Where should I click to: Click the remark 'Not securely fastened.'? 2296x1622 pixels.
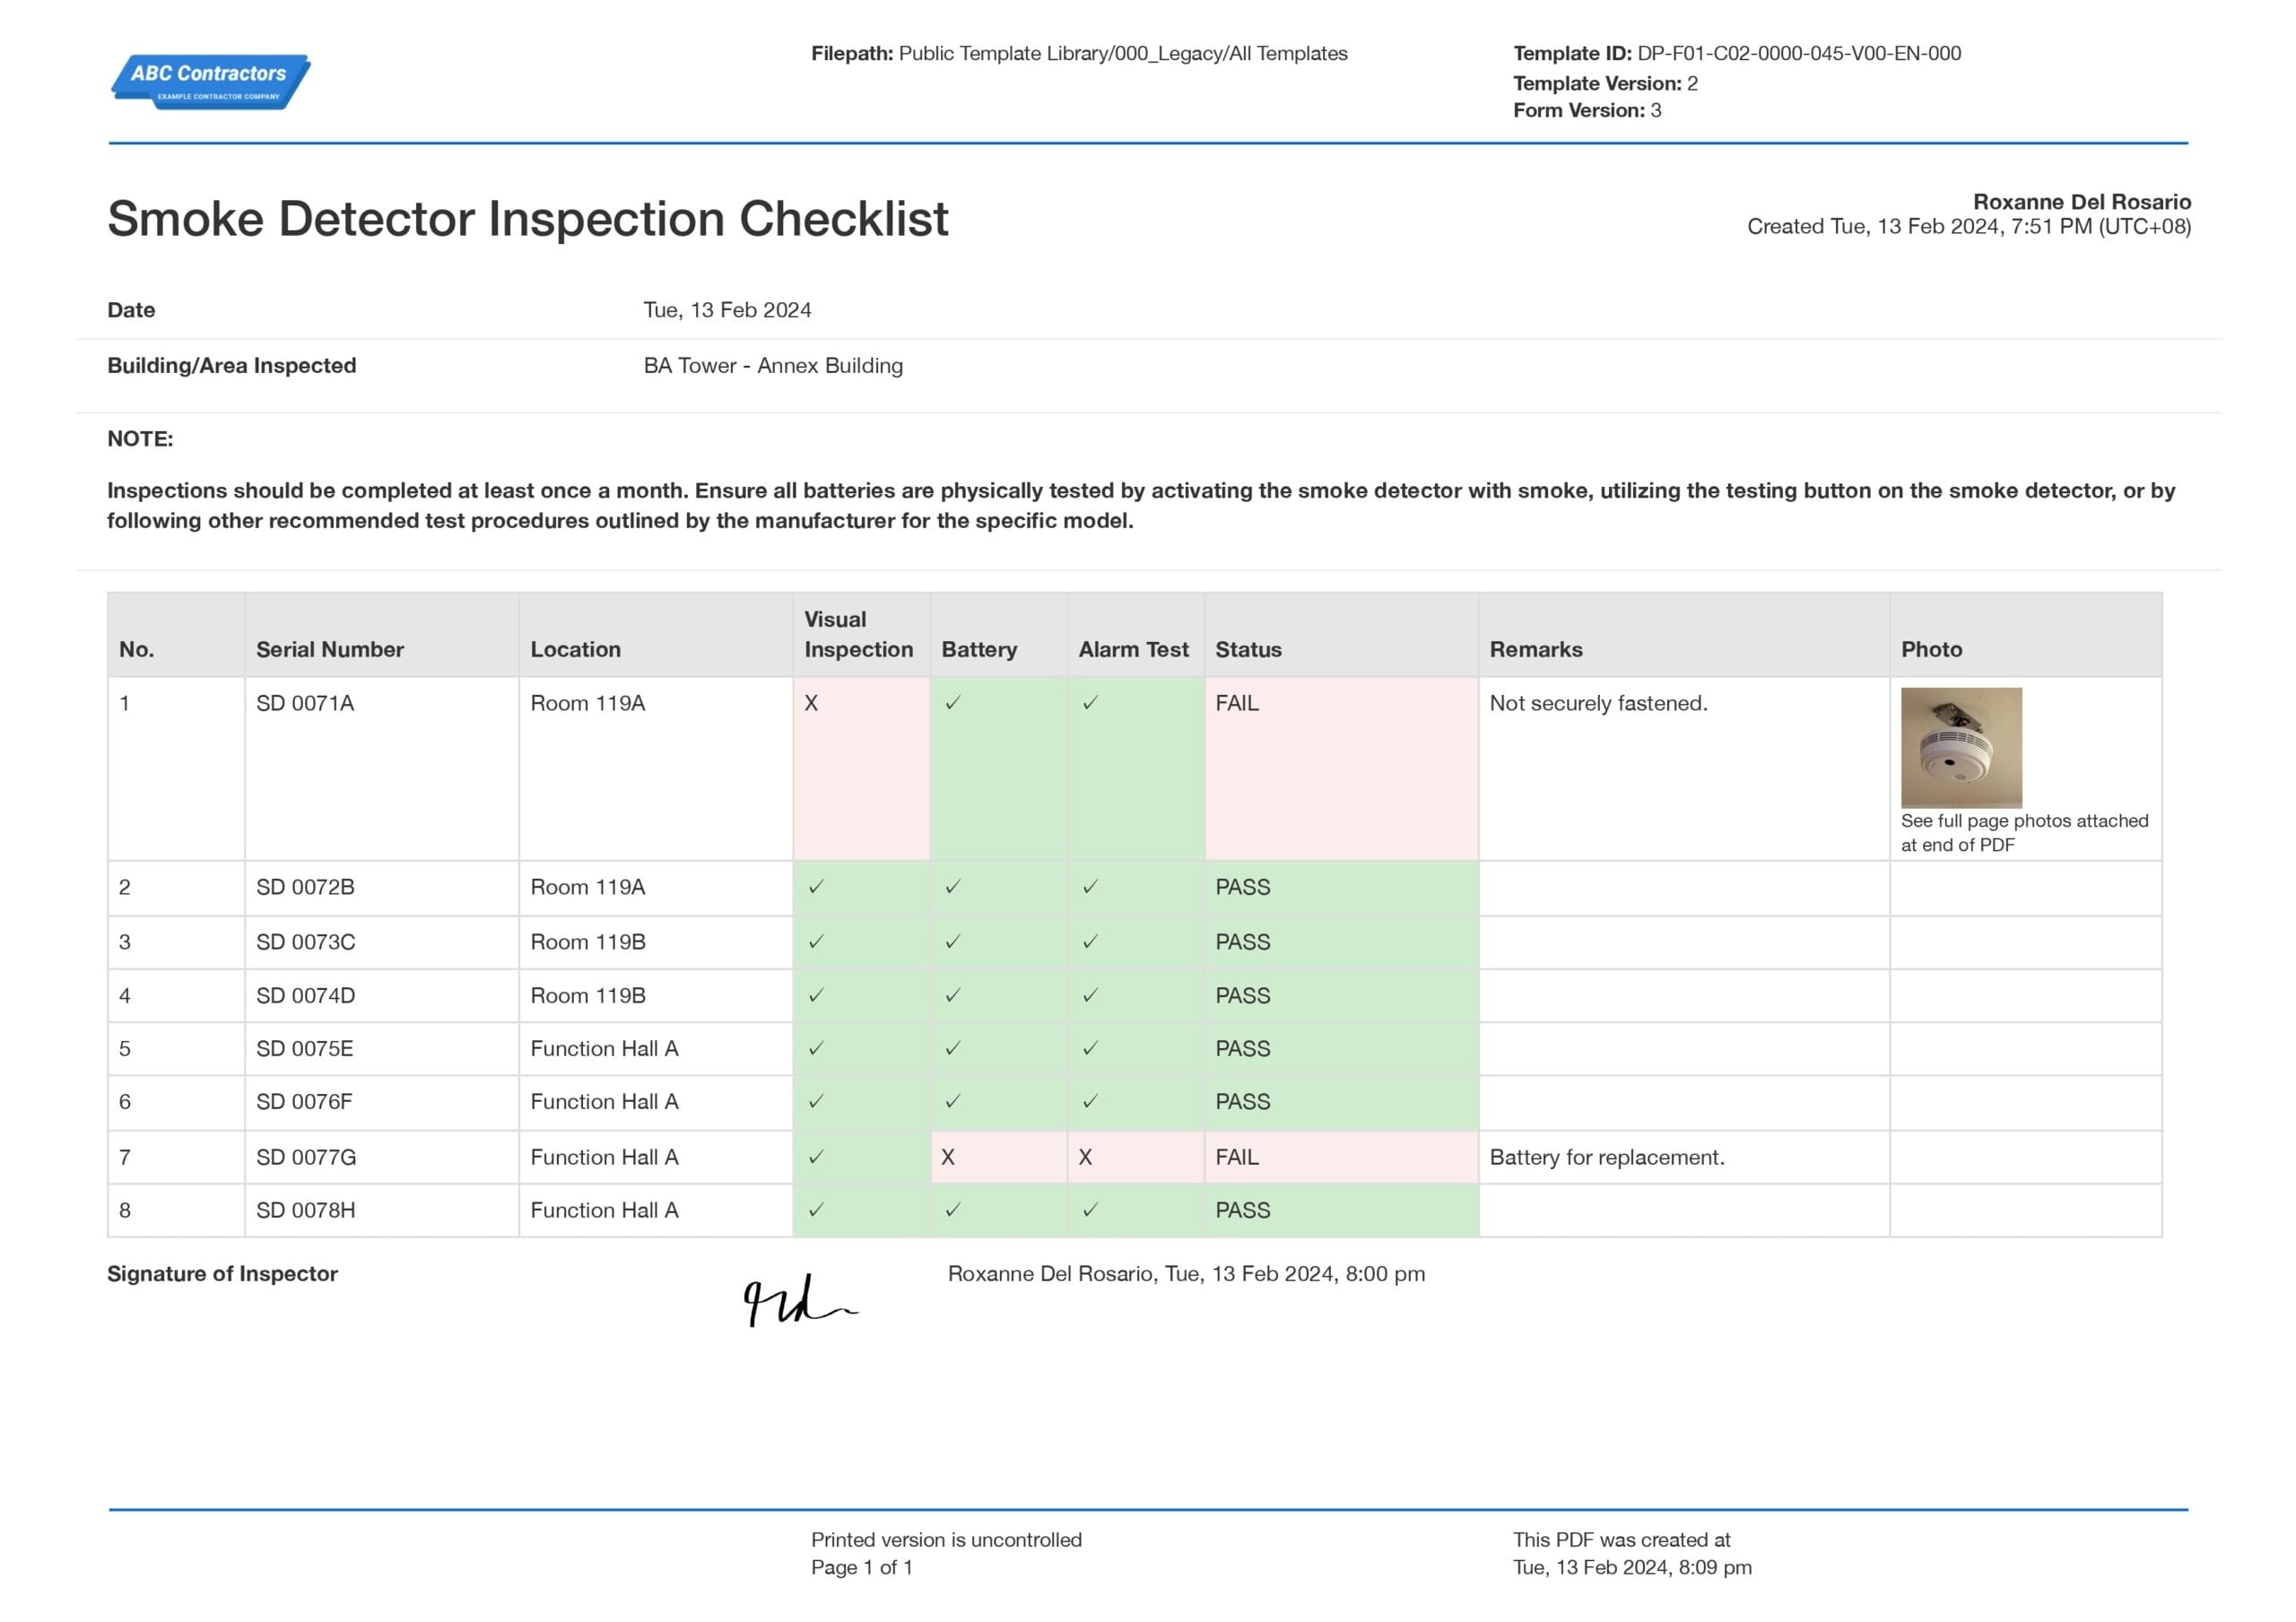coord(1600,703)
